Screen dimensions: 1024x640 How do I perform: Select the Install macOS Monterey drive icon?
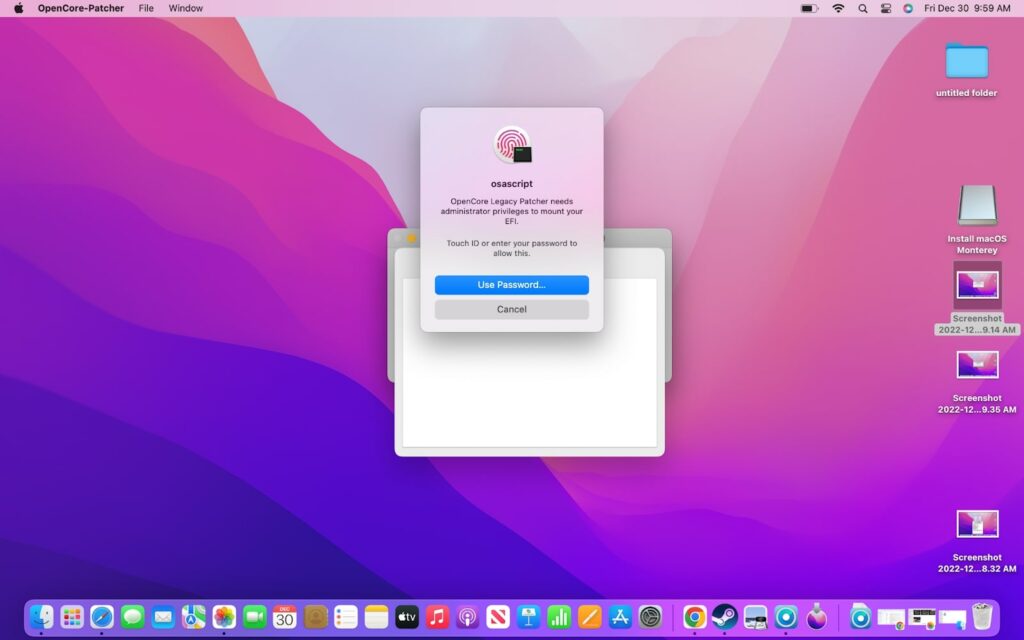[x=977, y=206]
